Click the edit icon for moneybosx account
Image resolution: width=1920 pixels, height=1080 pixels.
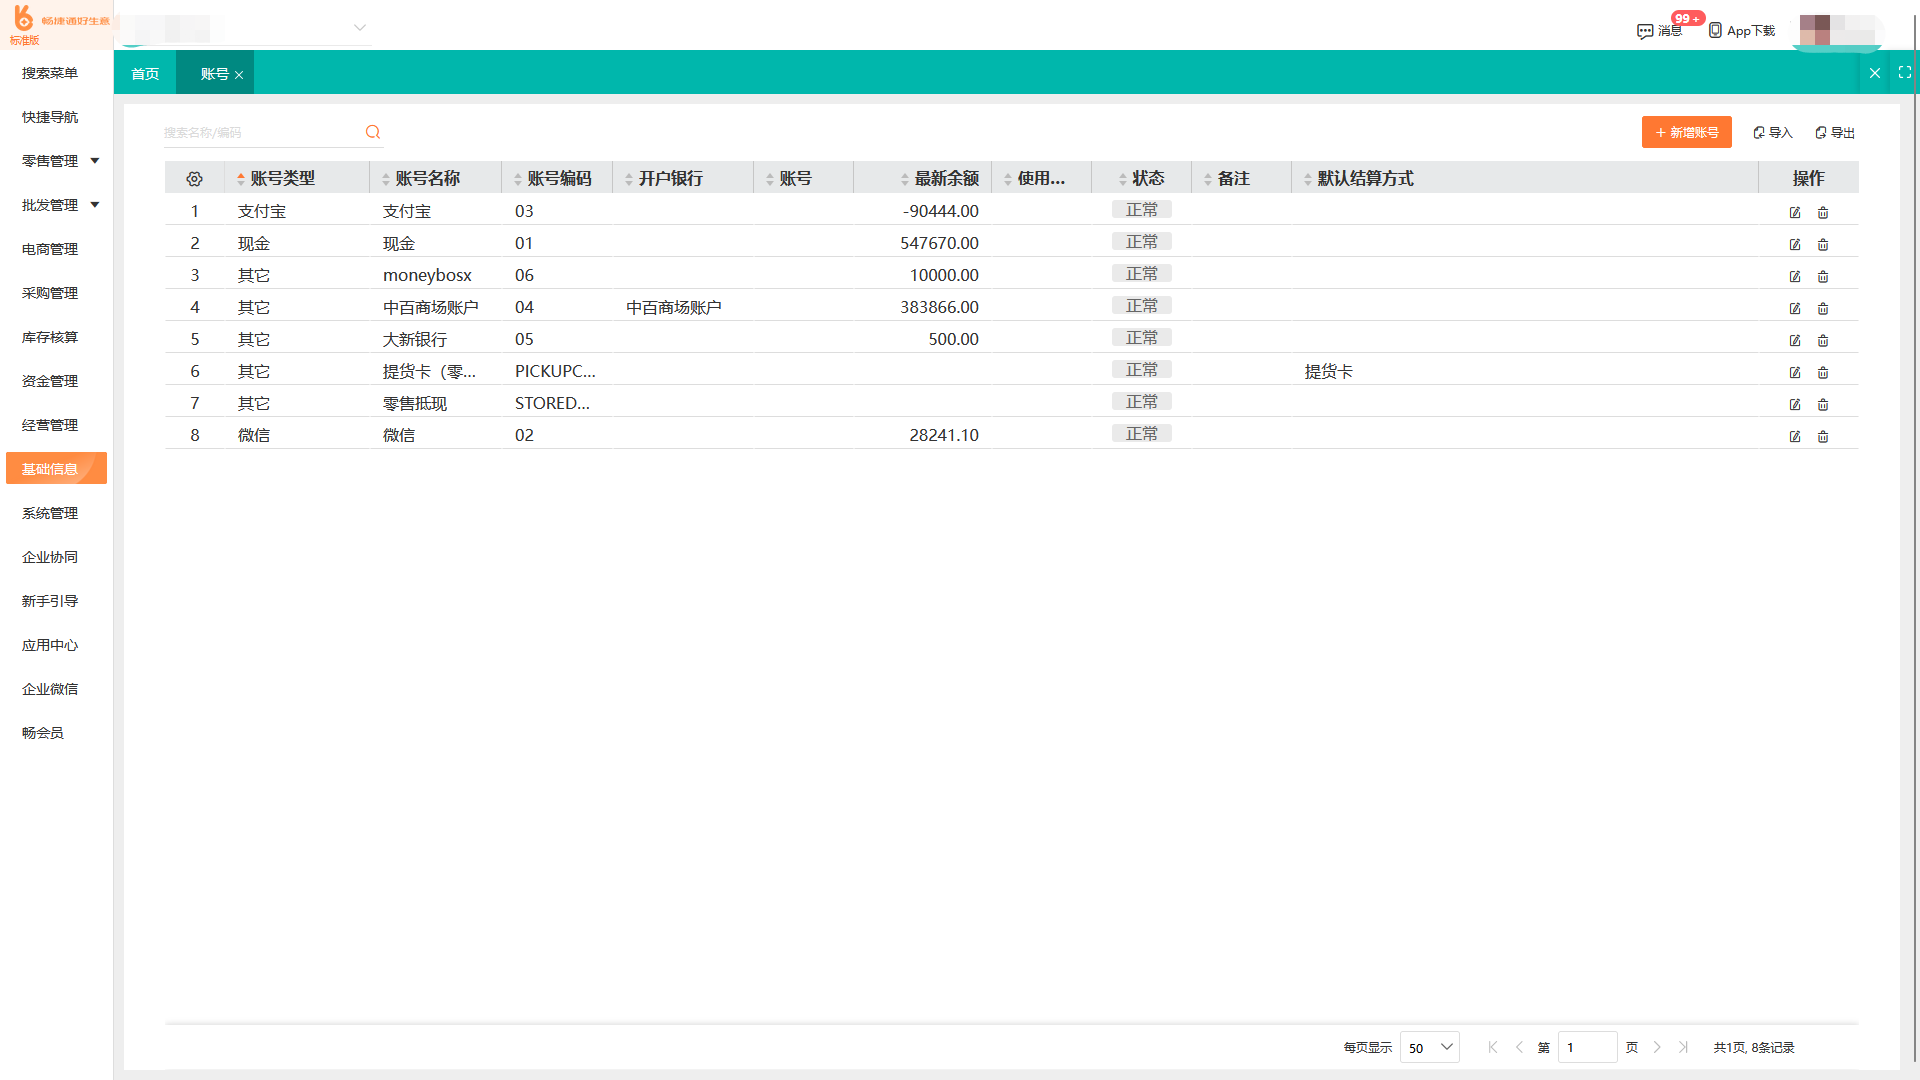coord(1795,274)
